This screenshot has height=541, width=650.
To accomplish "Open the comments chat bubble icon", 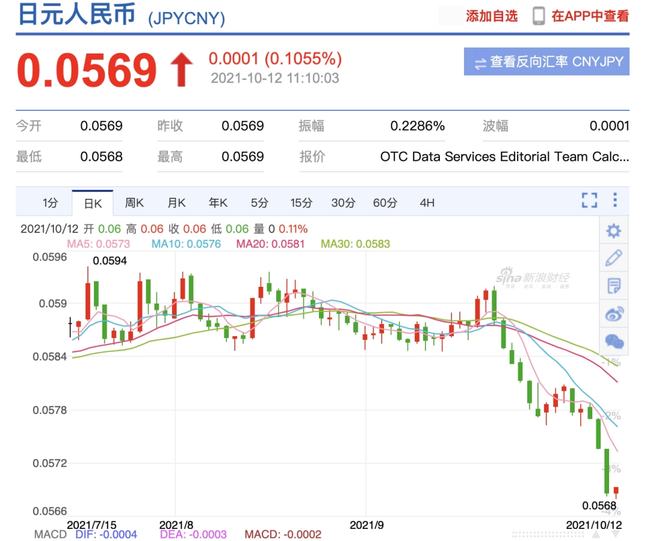I will pyautogui.click(x=614, y=342).
